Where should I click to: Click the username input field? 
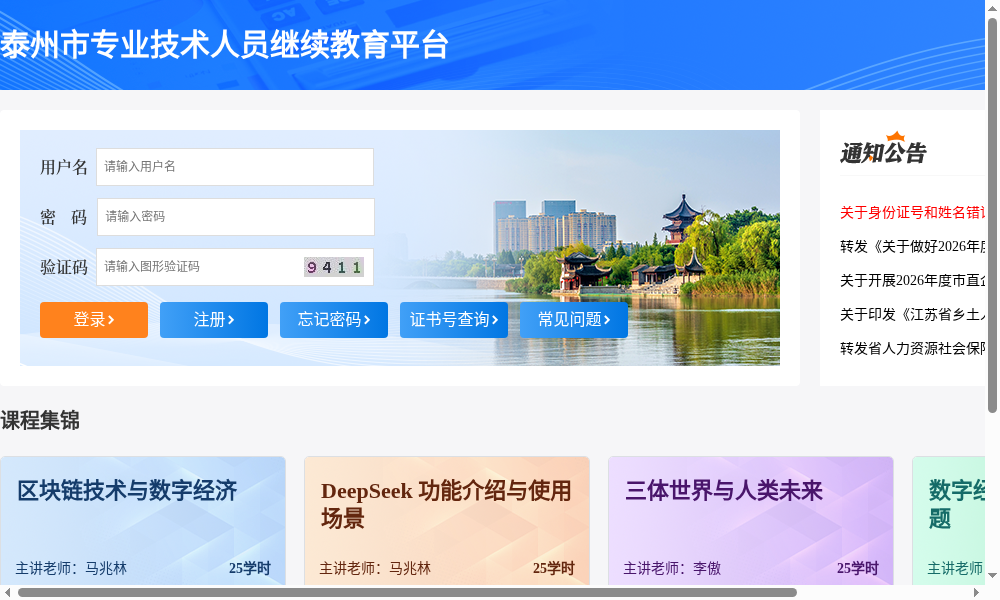tap(235, 167)
